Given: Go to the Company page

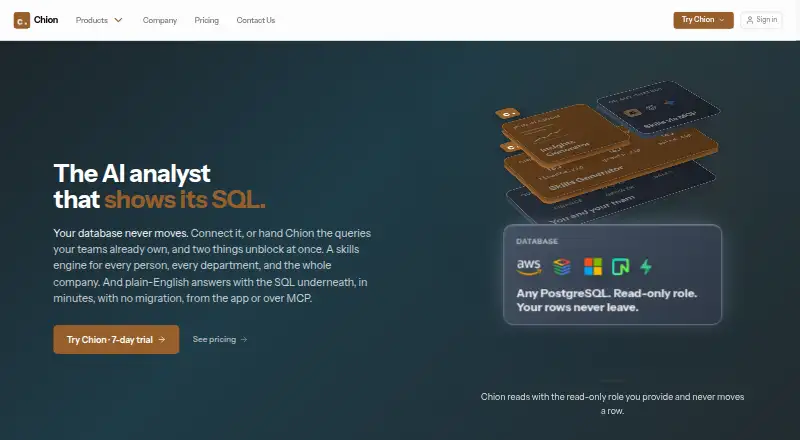Looking at the screenshot, I should [160, 20].
